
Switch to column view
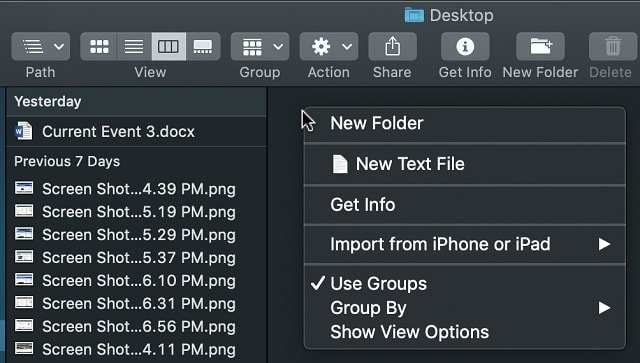tap(169, 47)
